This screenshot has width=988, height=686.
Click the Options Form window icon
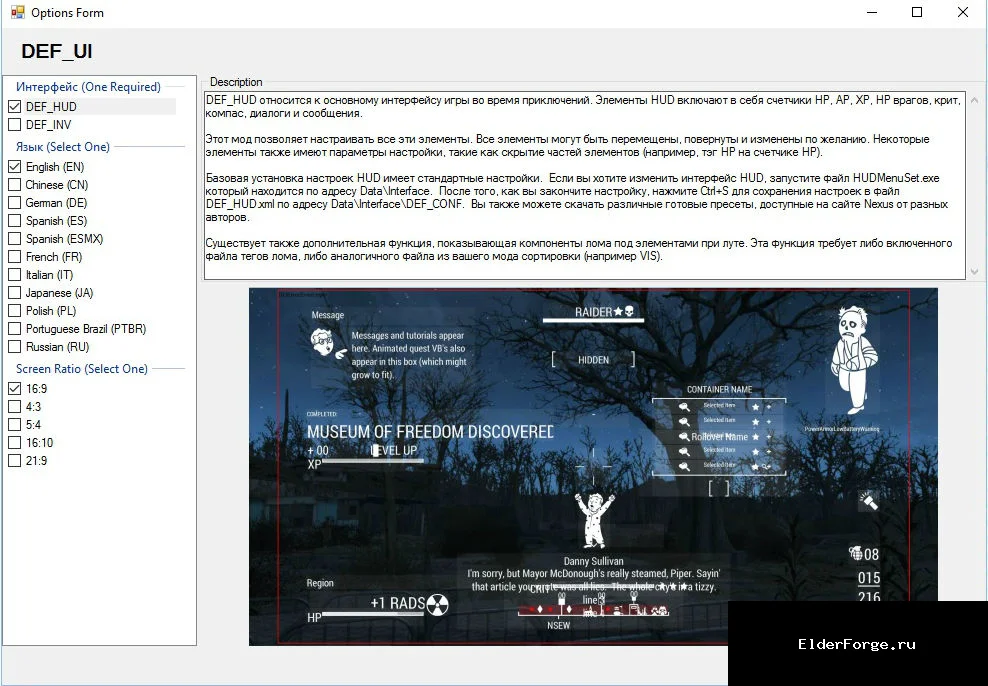coord(16,13)
